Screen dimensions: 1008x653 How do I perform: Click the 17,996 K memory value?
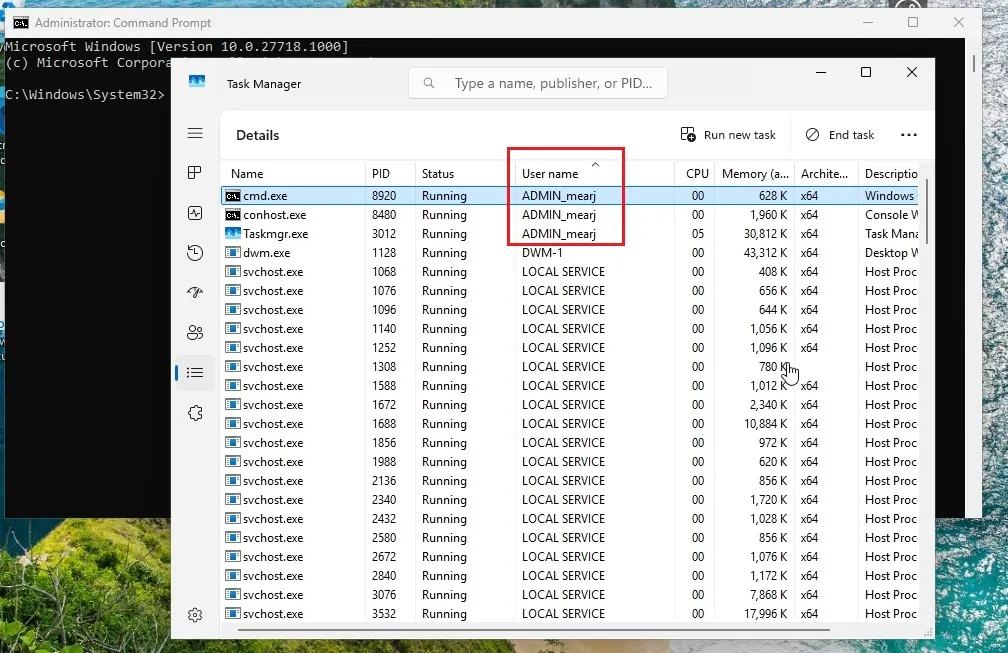point(765,614)
